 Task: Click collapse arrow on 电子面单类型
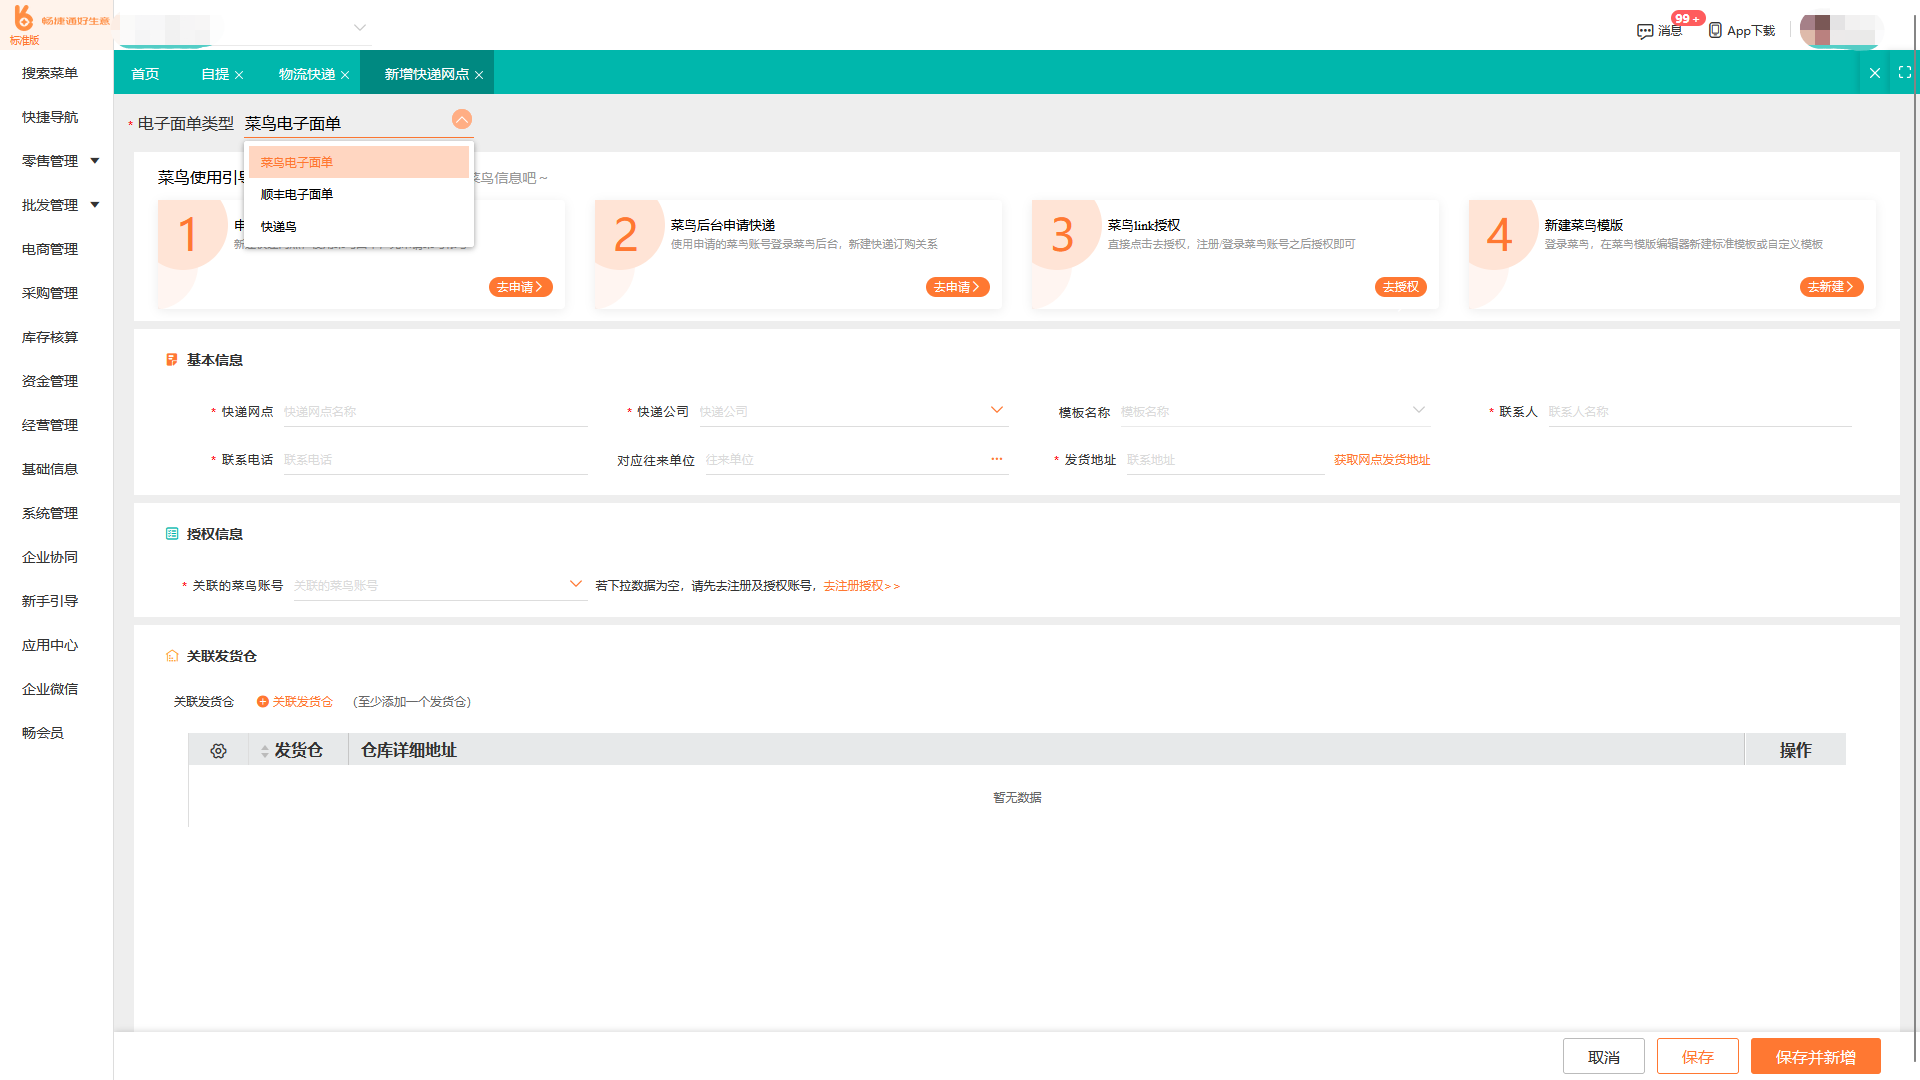(x=463, y=121)
